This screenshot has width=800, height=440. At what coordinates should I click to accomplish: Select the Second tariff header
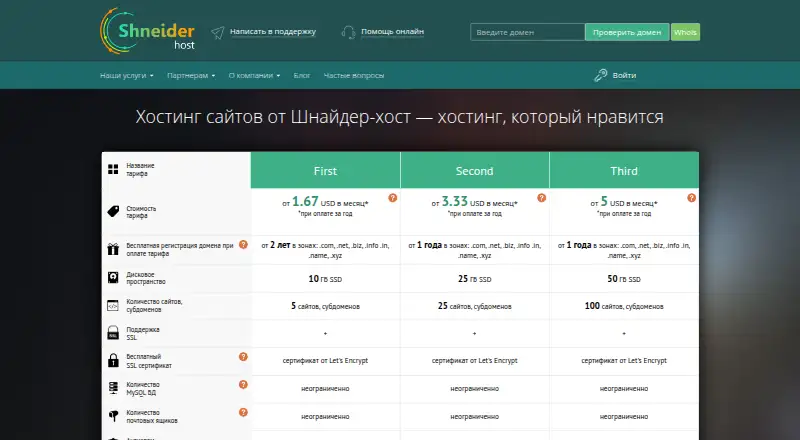click(474, 170)
